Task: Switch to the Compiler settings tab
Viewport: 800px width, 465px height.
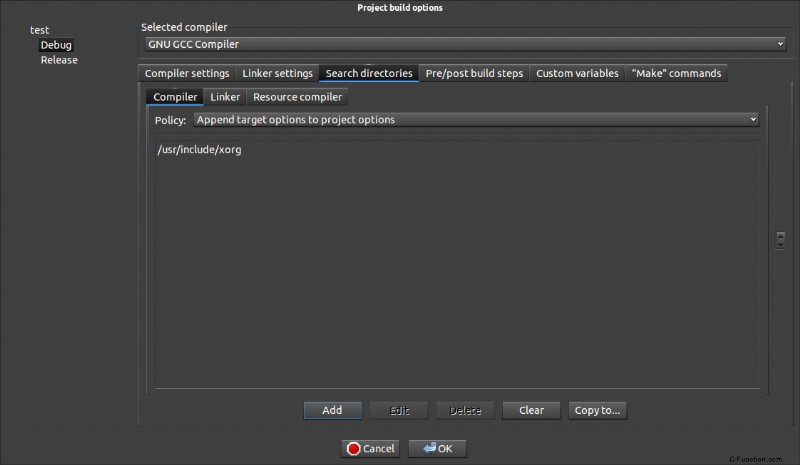Action: click(x=187, y=73)
